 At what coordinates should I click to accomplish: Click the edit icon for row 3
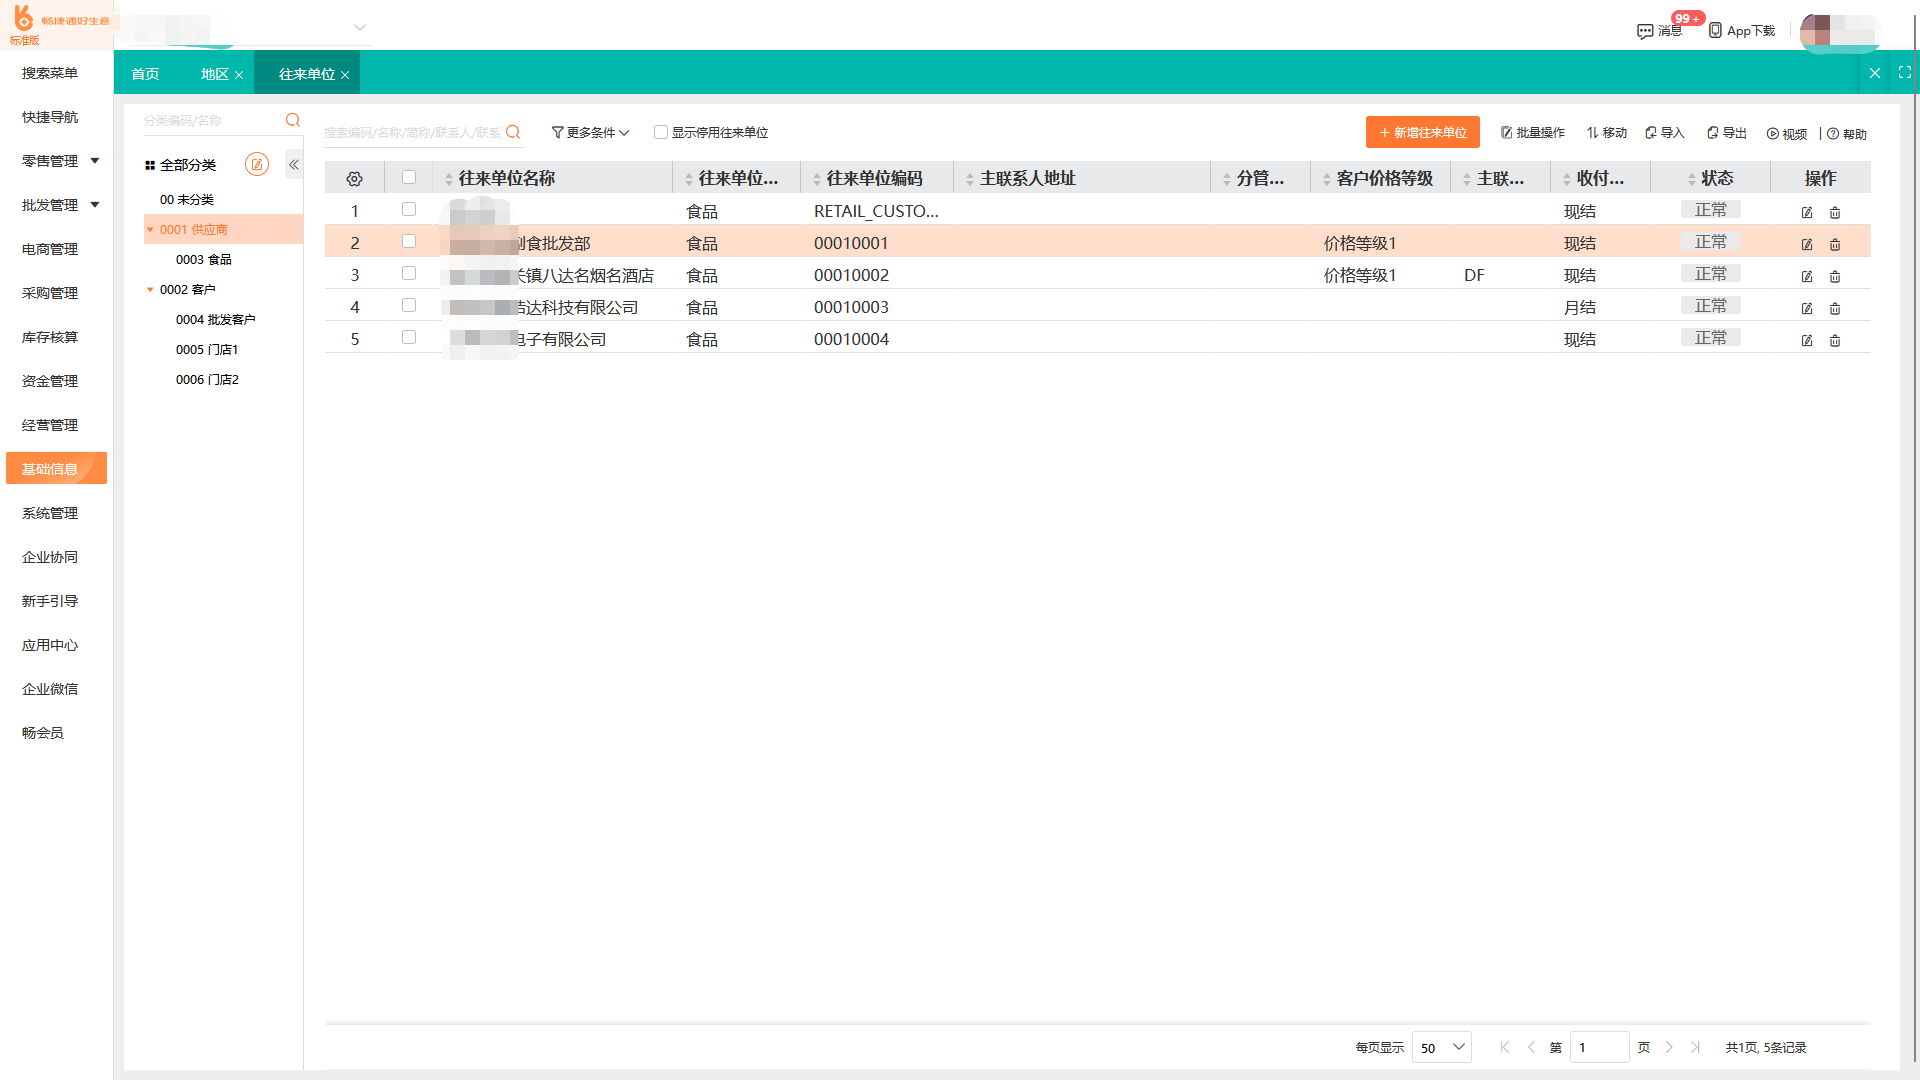click(1805, 274)
